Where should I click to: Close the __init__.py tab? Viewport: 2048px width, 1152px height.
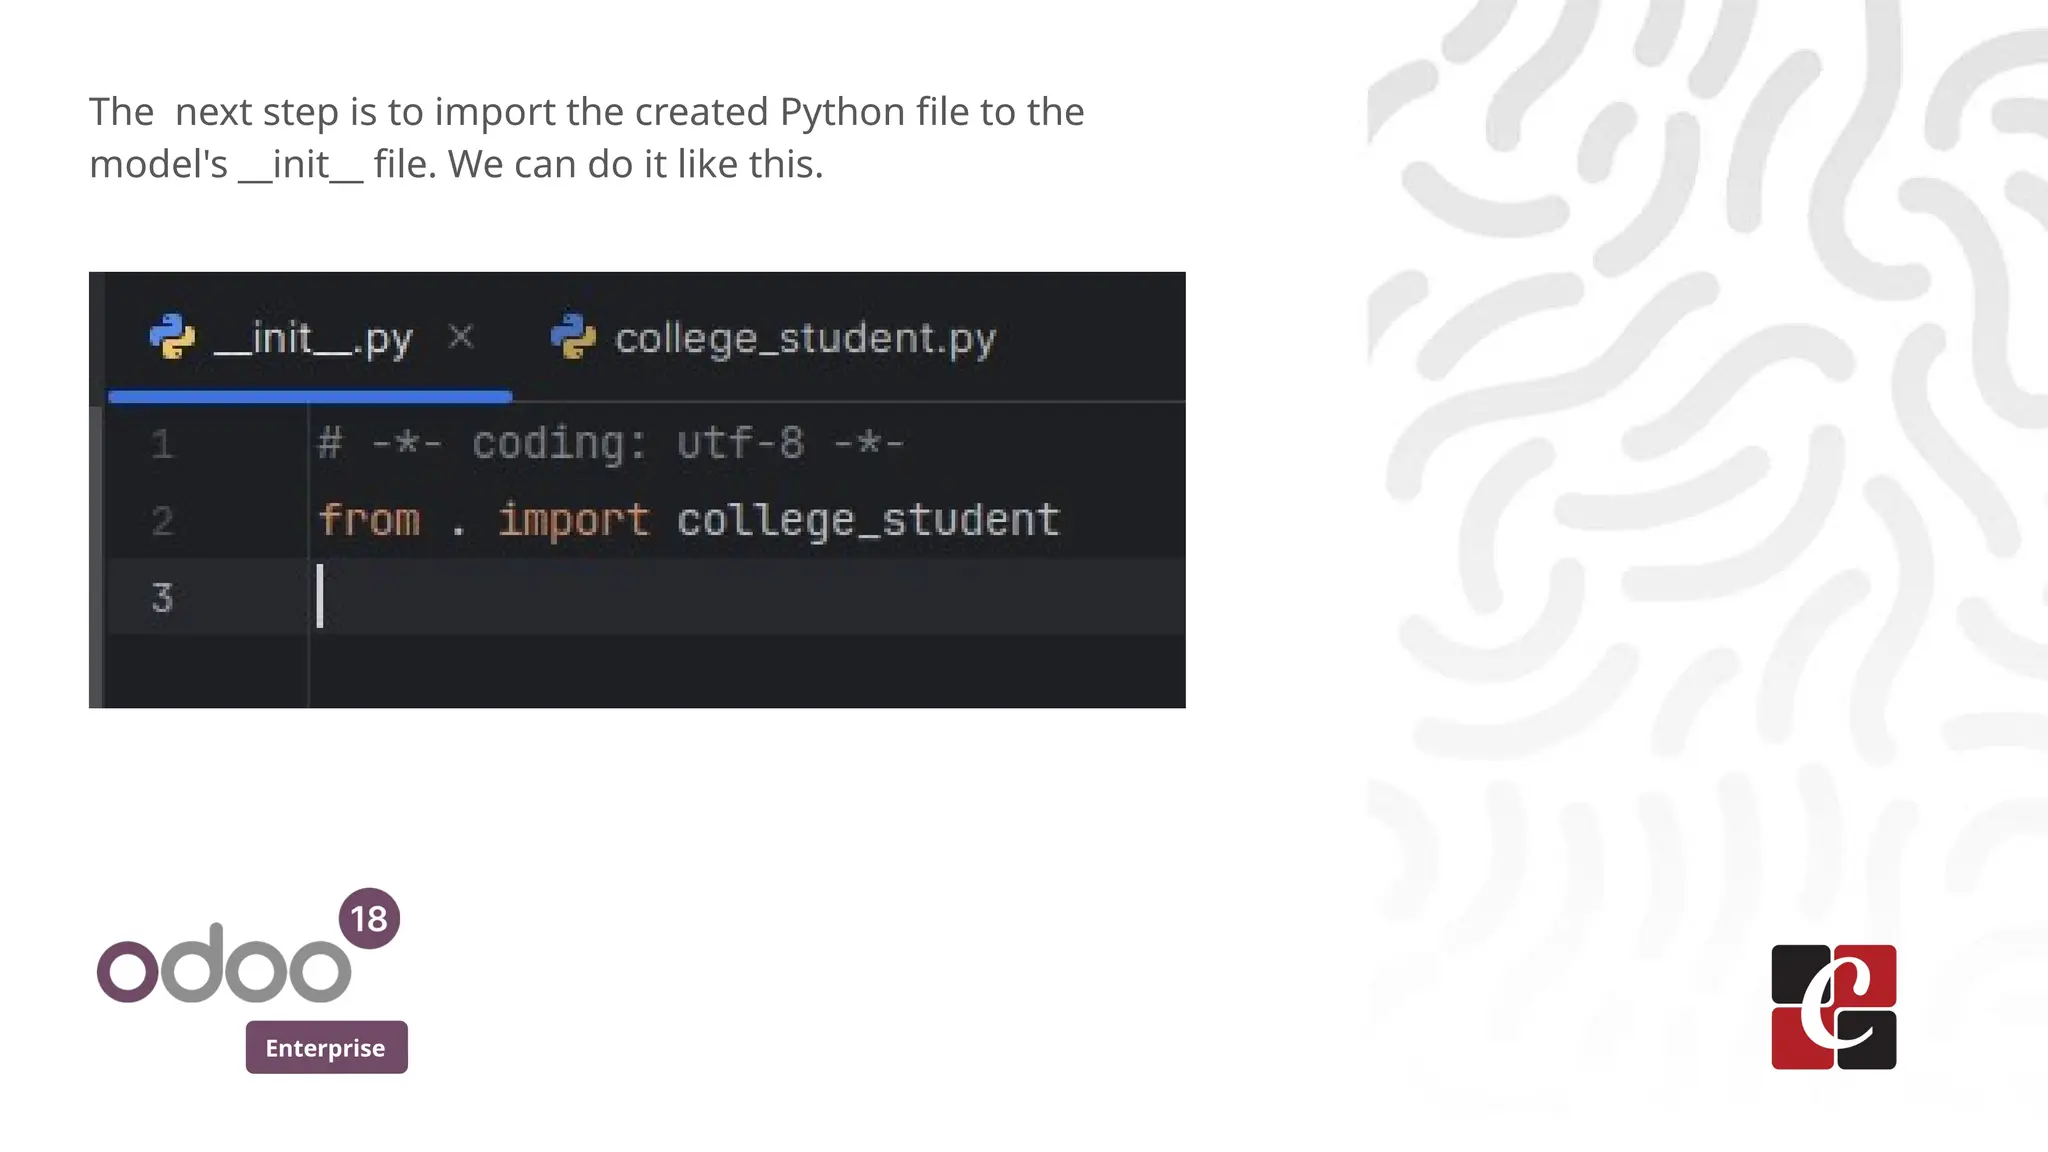coord(463,337)
